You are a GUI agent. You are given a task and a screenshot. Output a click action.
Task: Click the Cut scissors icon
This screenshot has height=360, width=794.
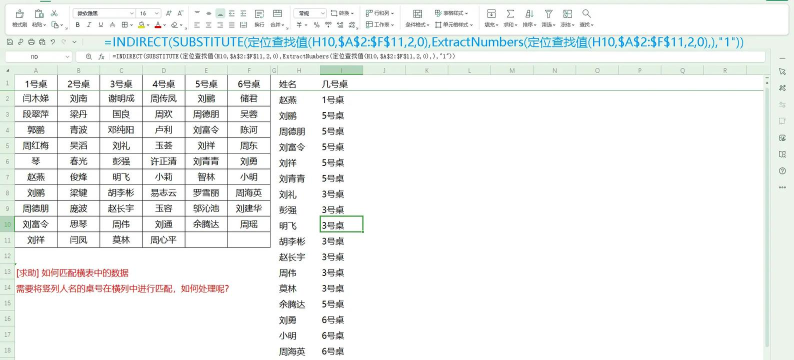pyautogui.click(x=55, y=13)
